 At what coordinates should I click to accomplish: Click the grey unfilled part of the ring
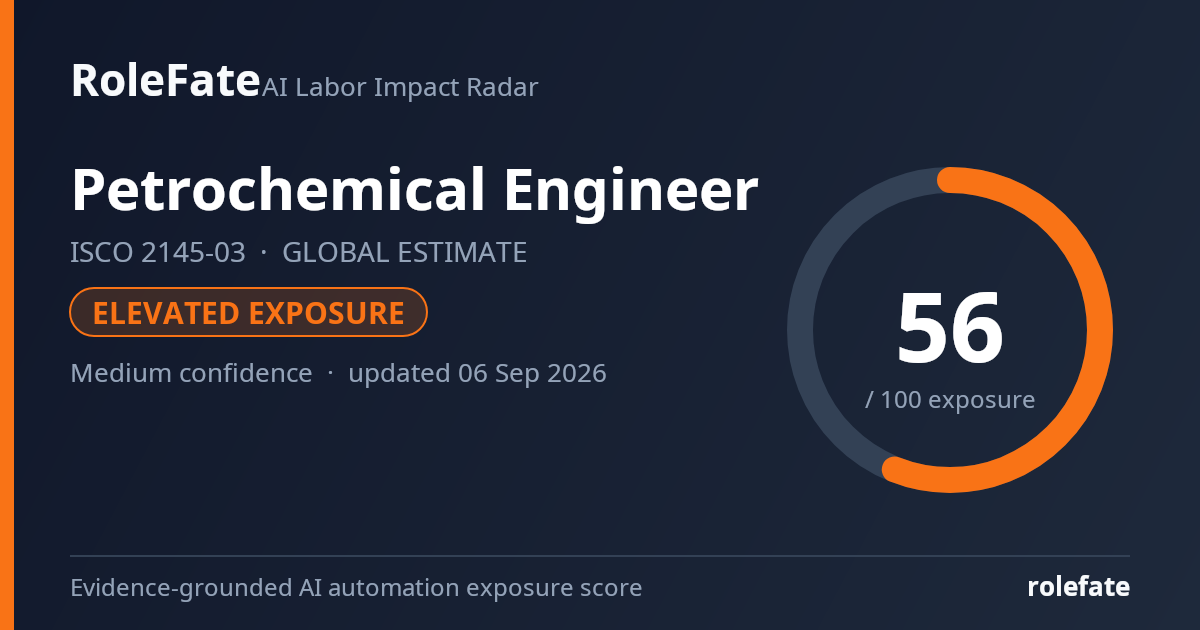pos(801,330)
